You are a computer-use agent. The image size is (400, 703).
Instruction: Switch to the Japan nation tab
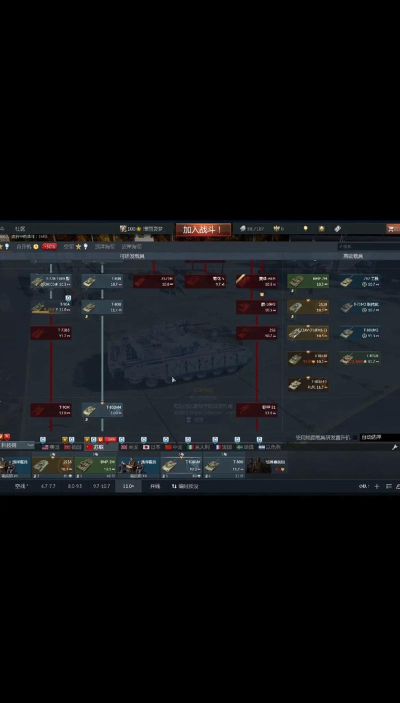click(152, 447)
